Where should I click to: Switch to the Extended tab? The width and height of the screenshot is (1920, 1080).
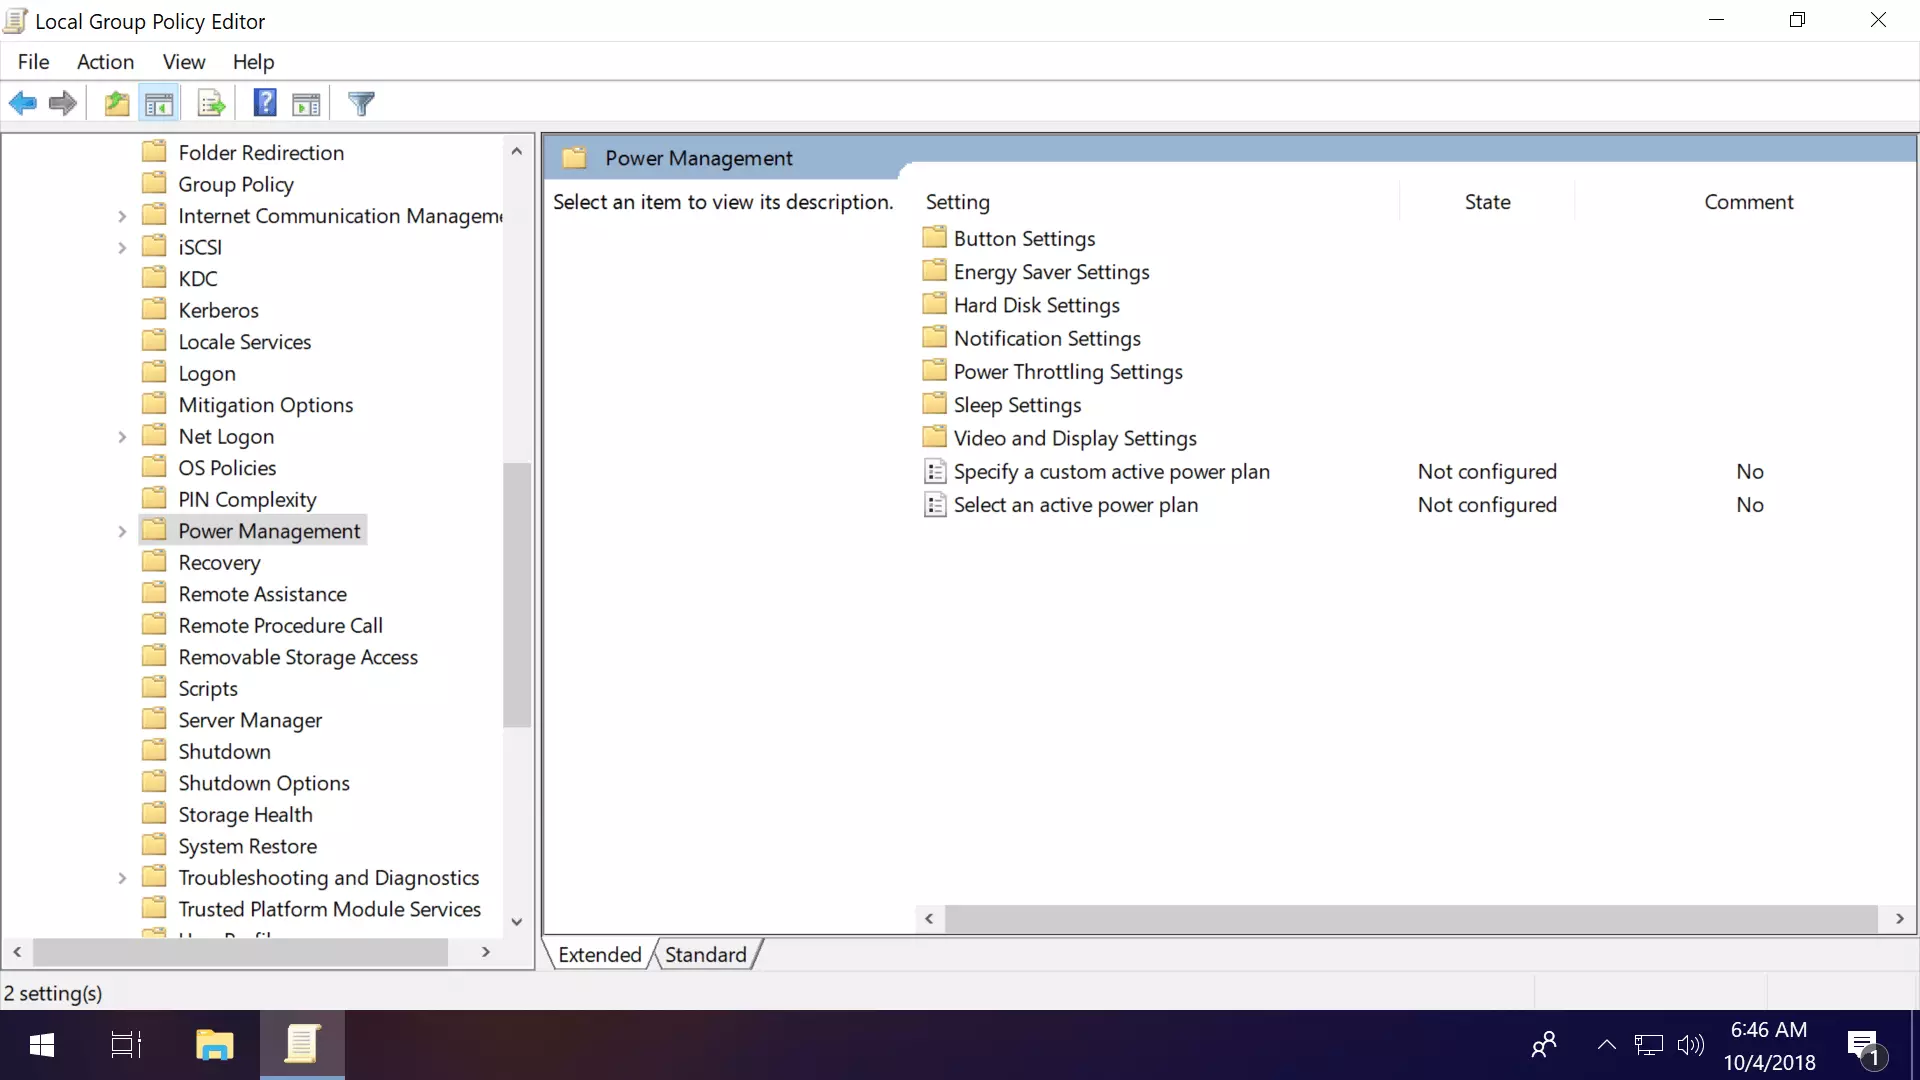[599, 953]
